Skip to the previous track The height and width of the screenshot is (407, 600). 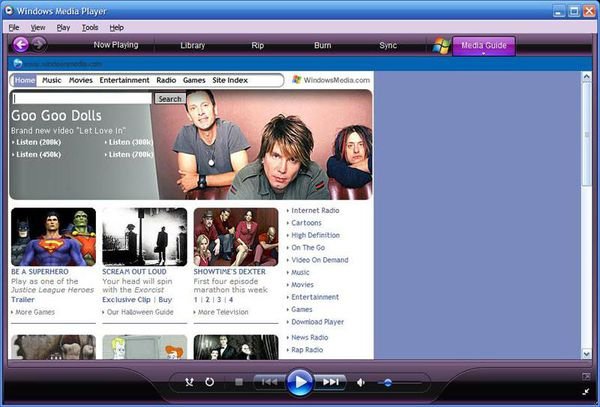point(268,382)
